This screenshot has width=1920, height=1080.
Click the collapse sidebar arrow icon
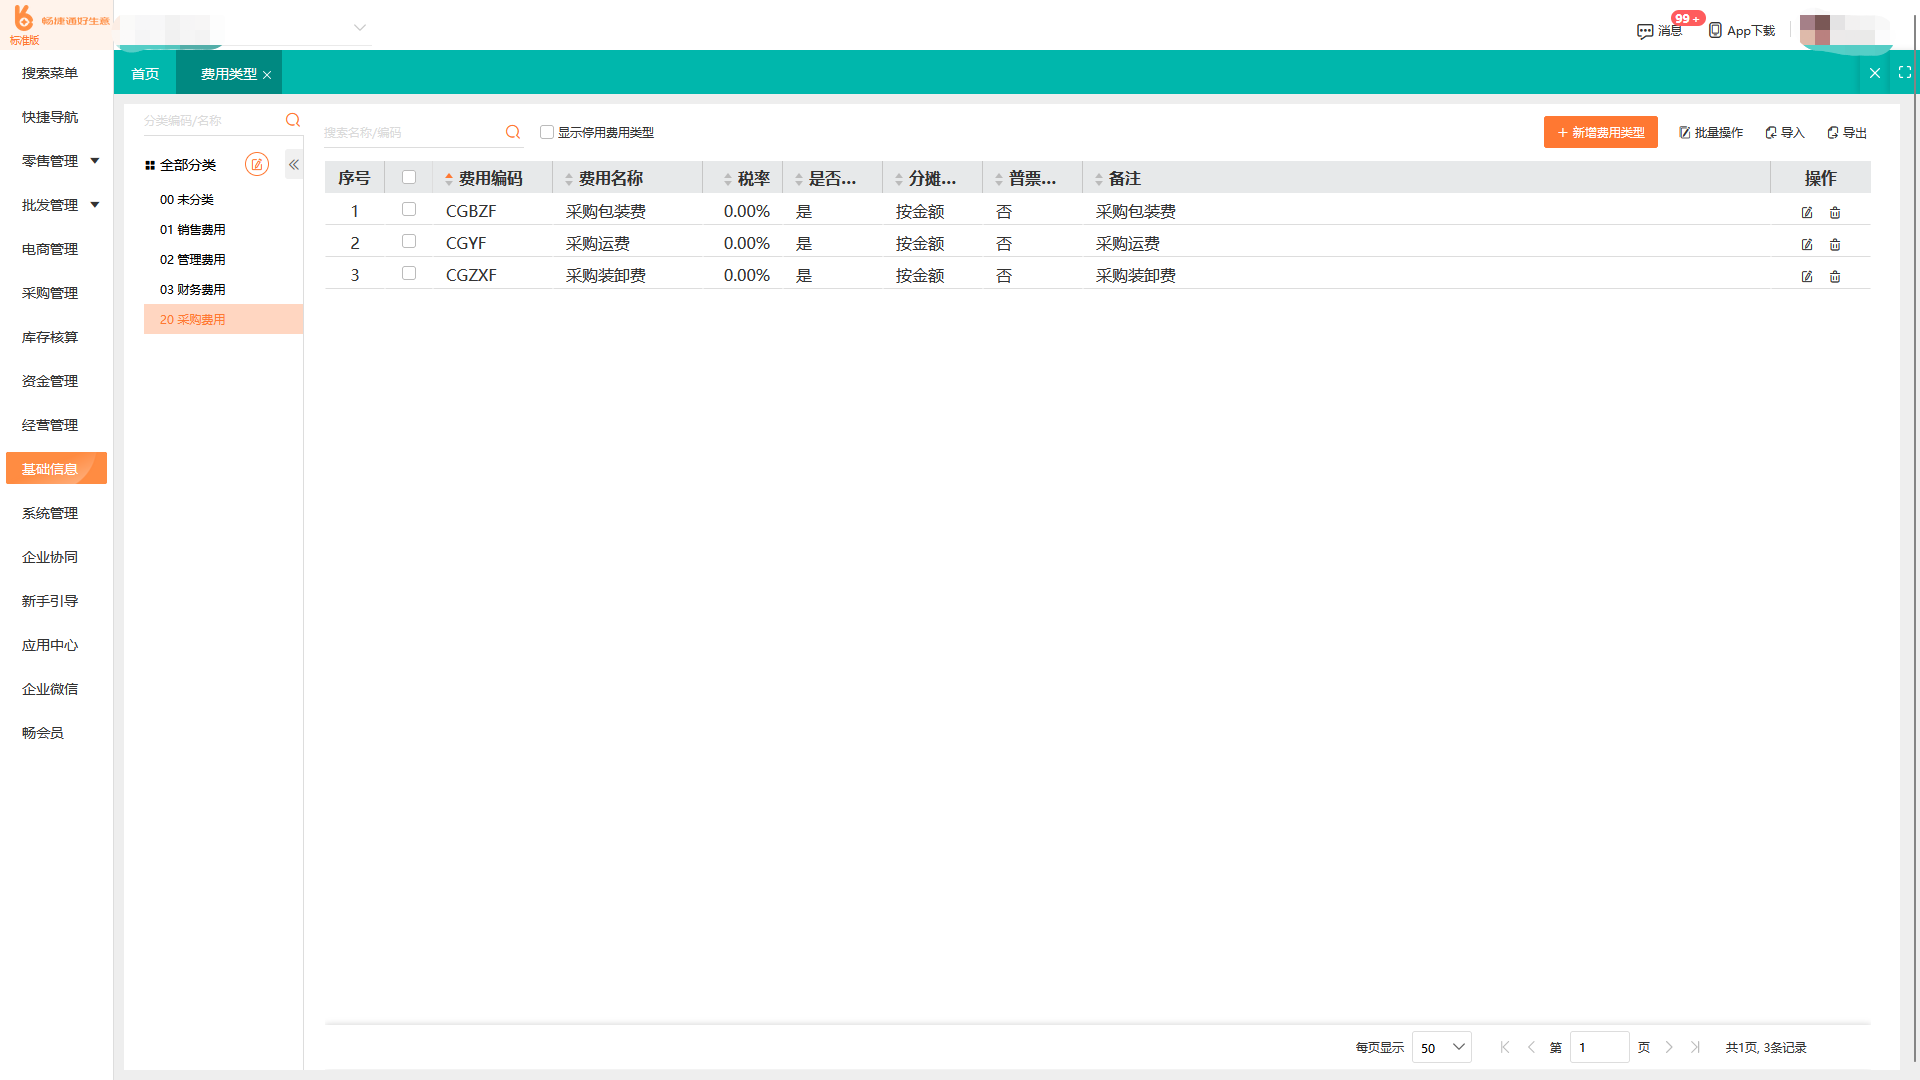coord(293,165)
